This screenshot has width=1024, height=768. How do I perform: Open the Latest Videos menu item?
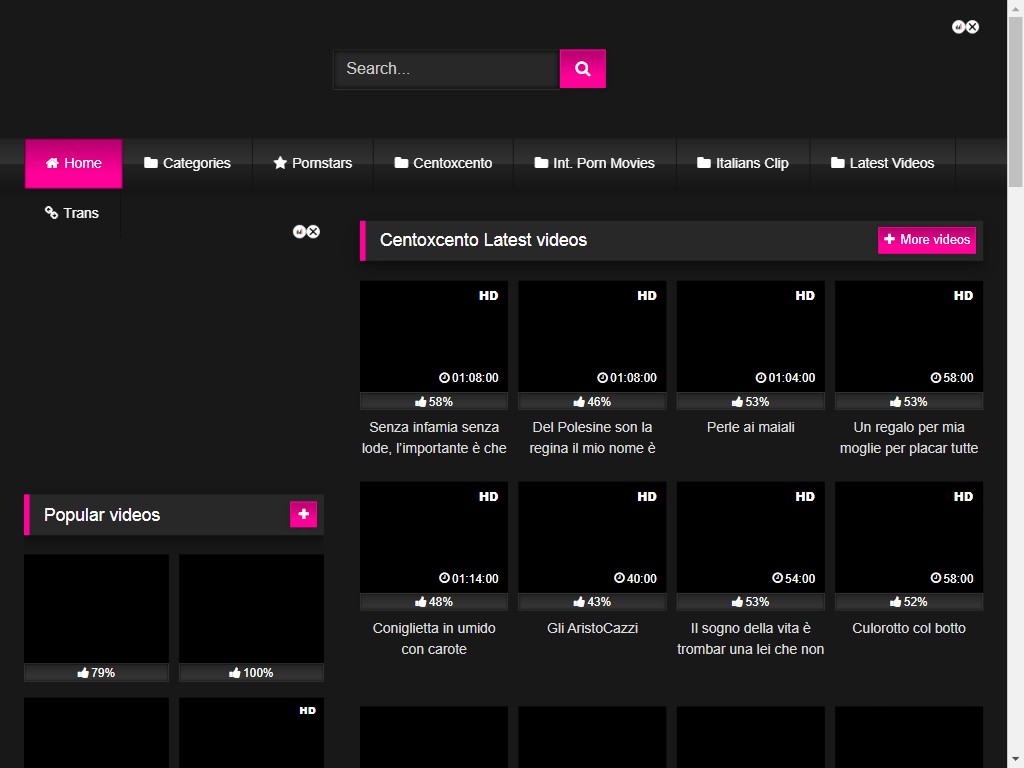click(881, 163)
